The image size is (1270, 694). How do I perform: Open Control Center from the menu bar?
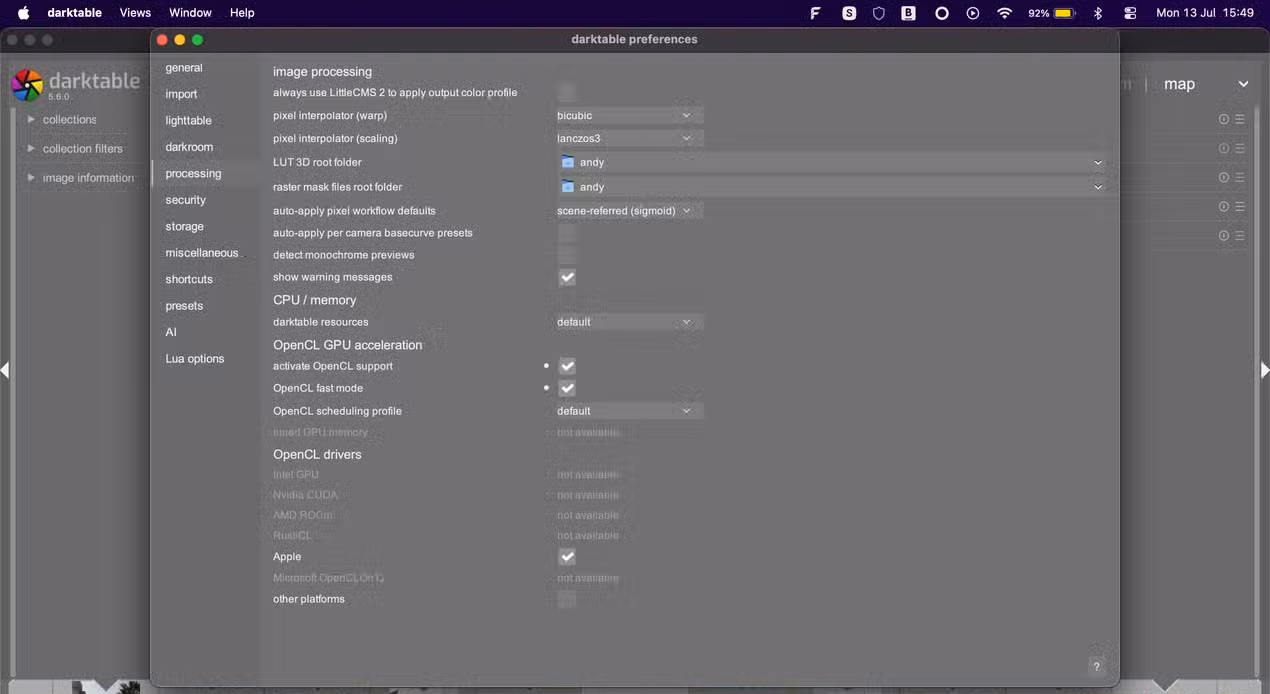pos(1130,13)
